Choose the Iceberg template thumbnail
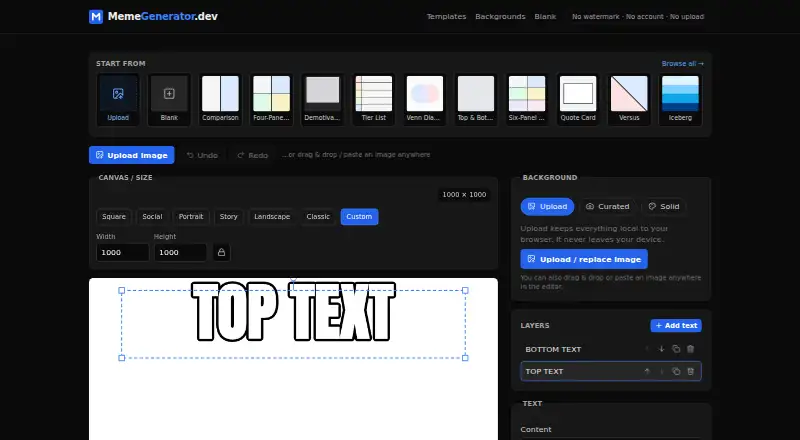The height and width of the screenshot is (440, 800). [x=680, y=100]
